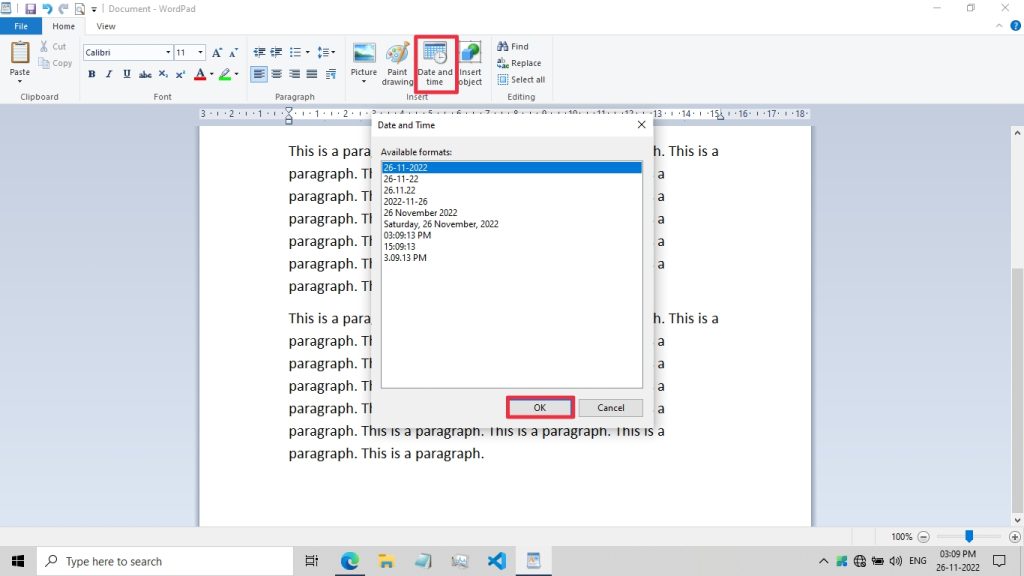The height and width of the screenshot is (576, 1024).
Task: Toggle Superscript formatting
Action: (181, 74)
